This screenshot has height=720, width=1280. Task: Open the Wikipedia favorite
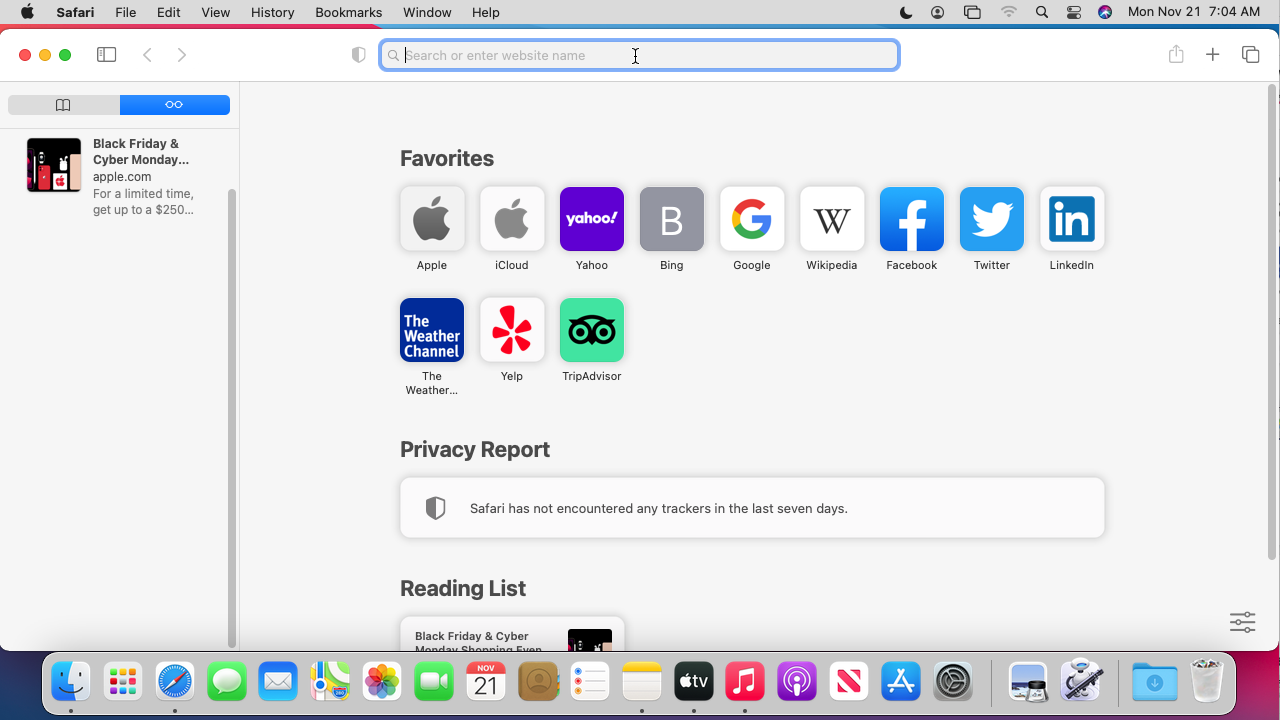point(831,219)
